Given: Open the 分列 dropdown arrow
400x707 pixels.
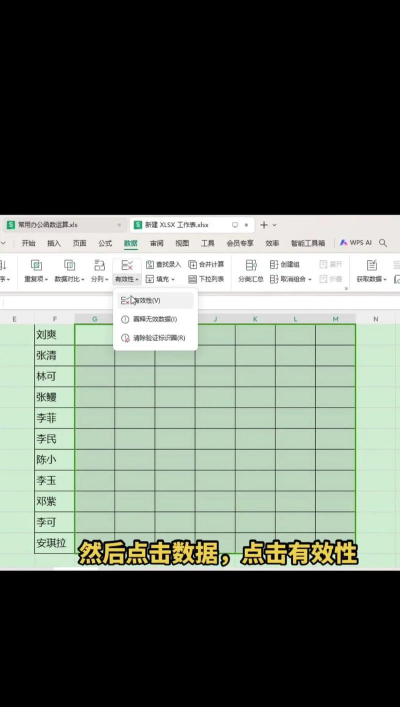Looking at the screenshot, I should [x=106, y=280].
